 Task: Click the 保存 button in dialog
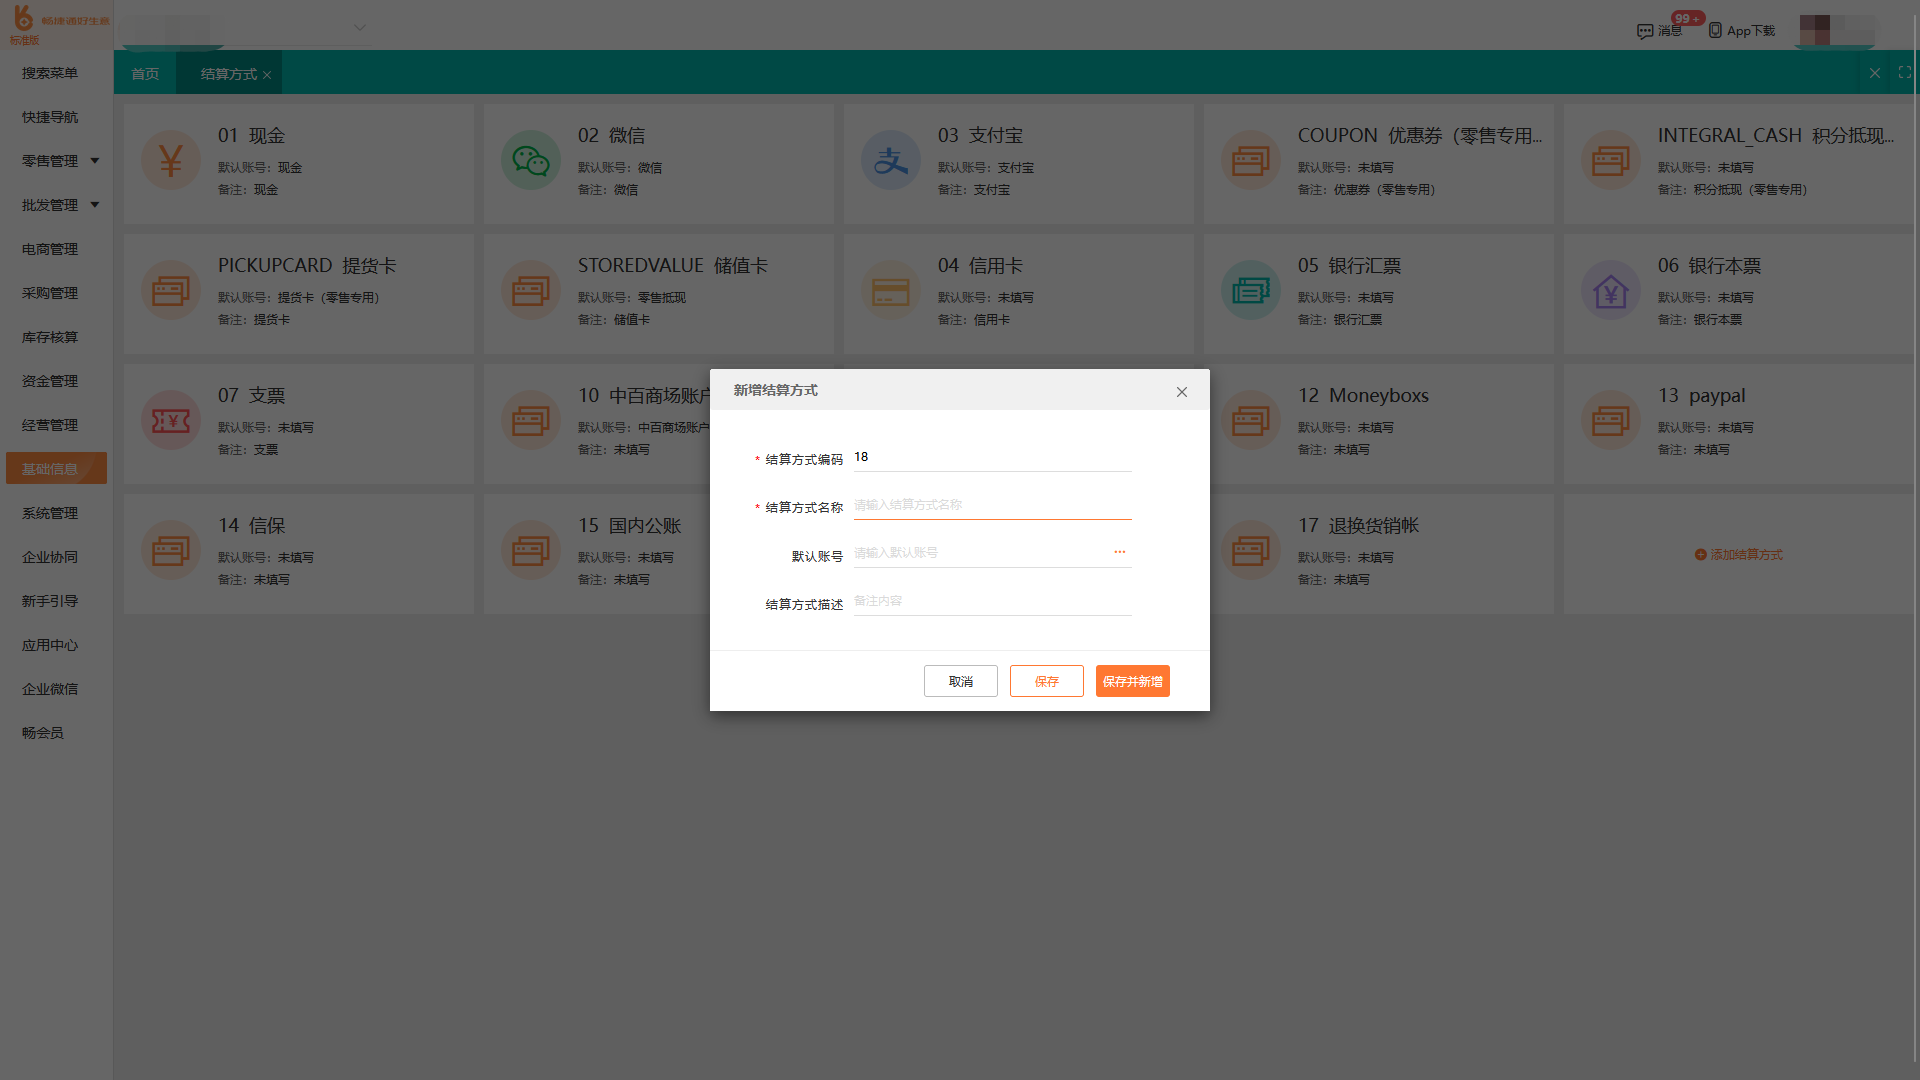coord(1047,680)
